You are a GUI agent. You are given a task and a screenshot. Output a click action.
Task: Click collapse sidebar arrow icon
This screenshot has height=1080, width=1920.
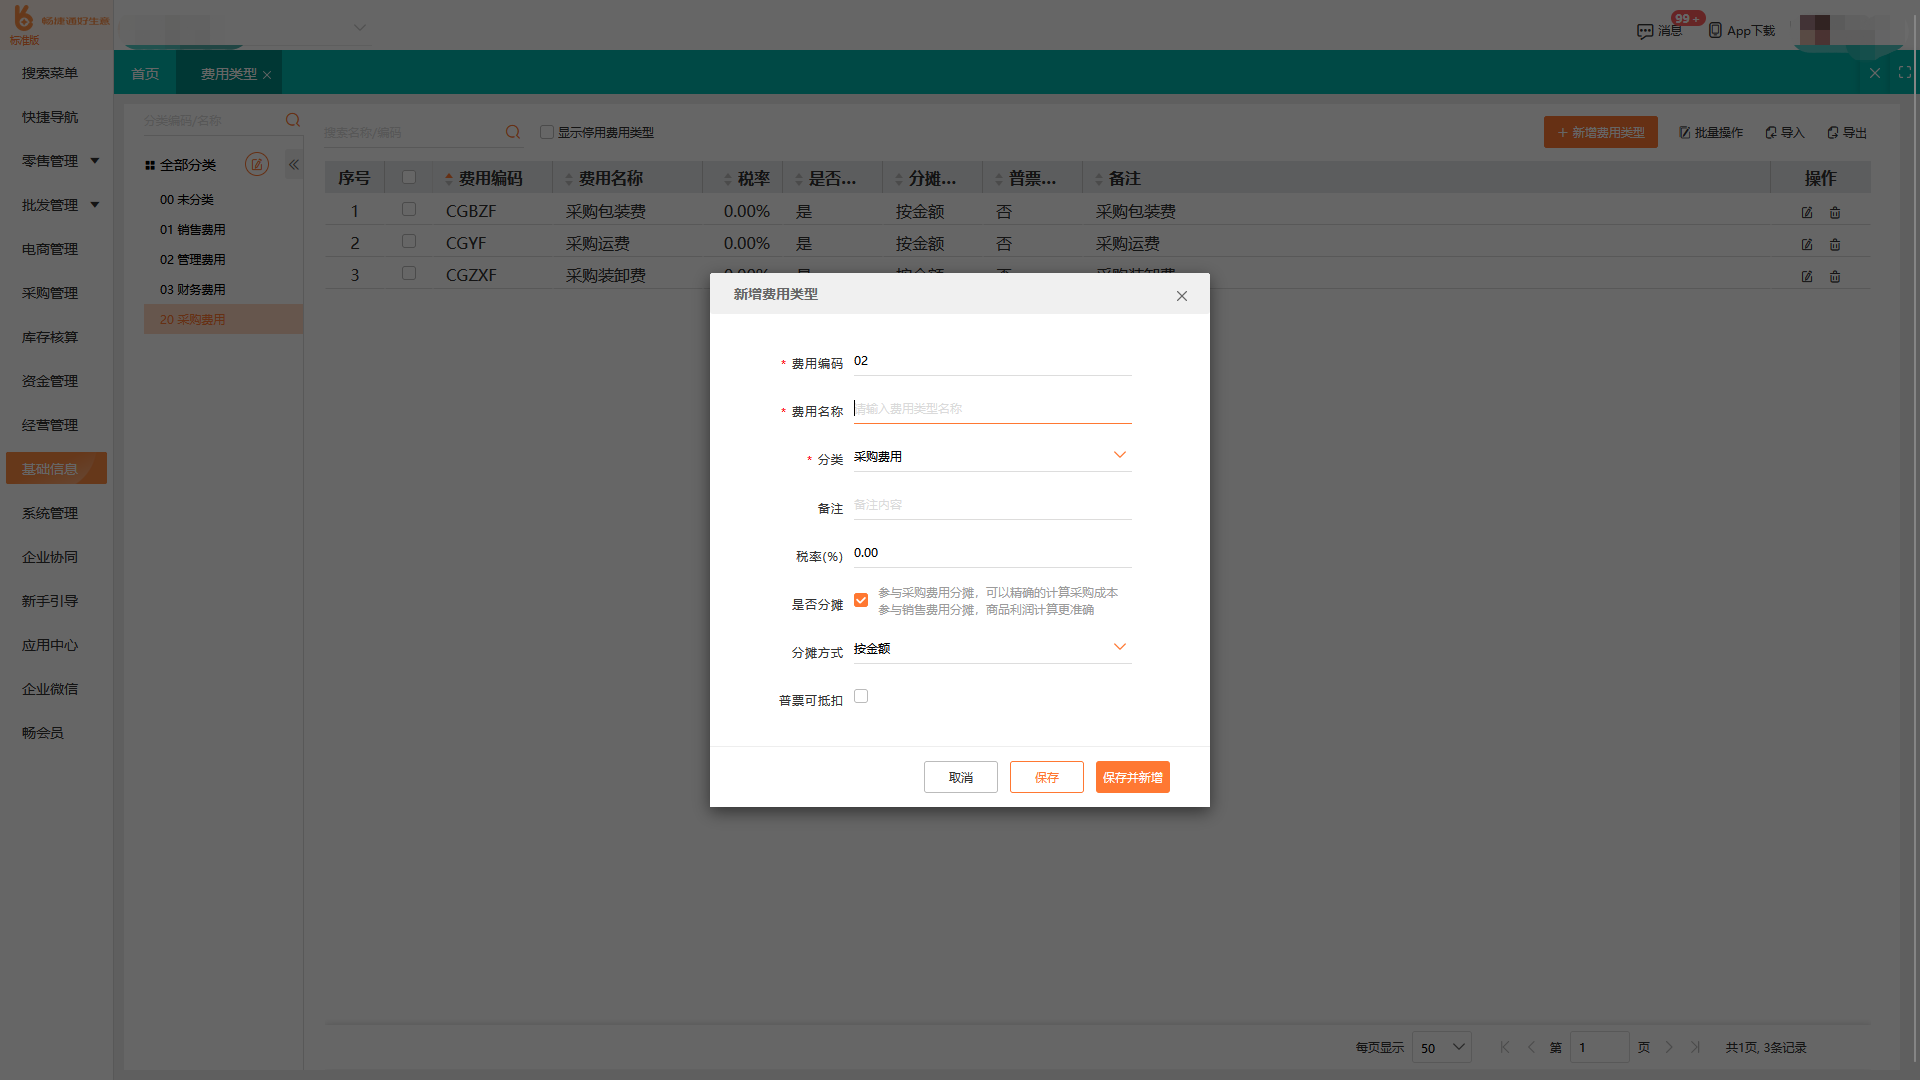click(293, 165)
